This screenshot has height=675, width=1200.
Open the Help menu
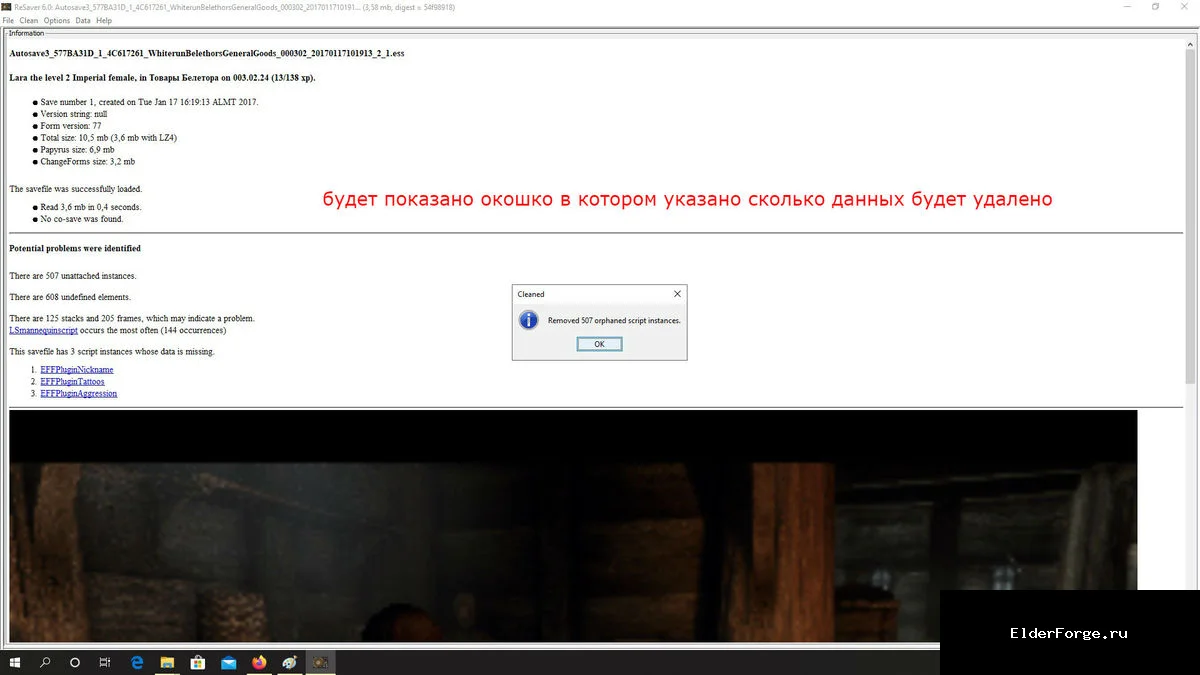point(104,20)
